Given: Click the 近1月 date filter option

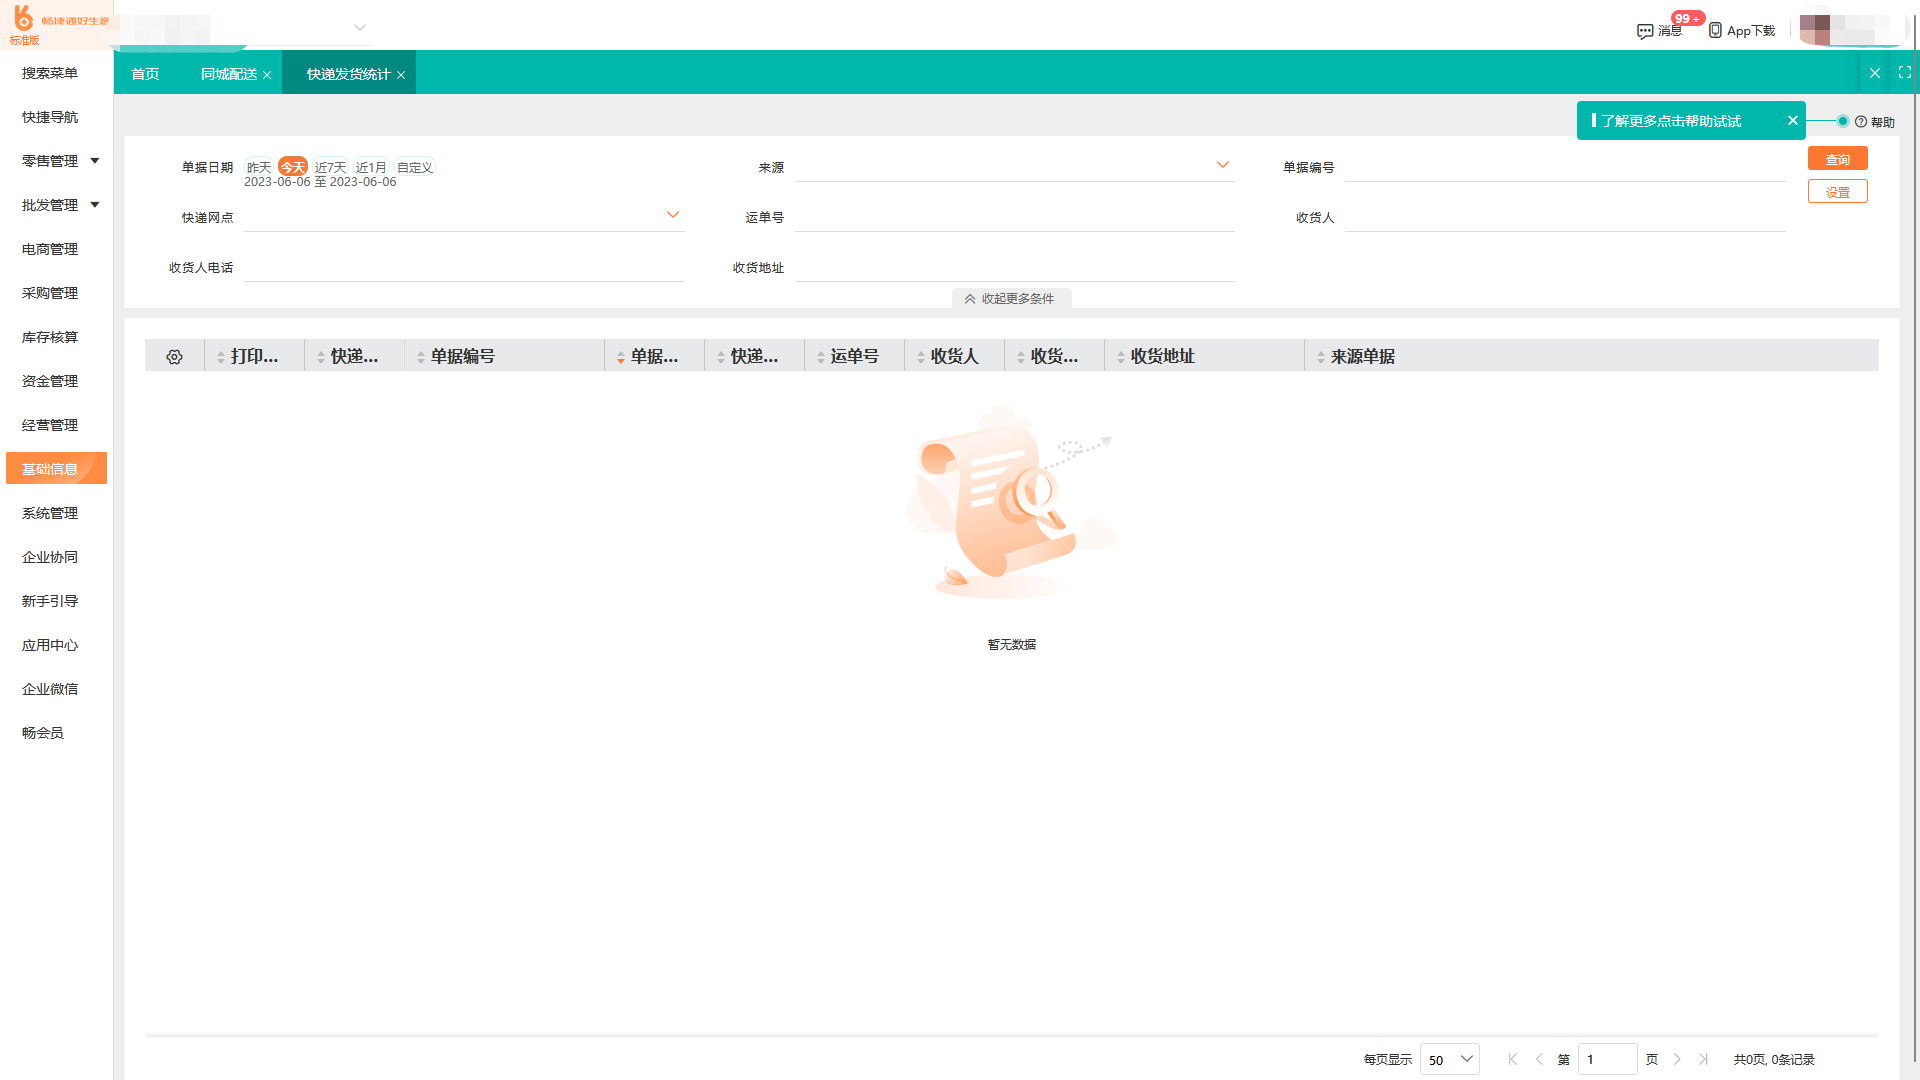Looking at the screenshot, I should pyautogui.click(x=373, y=167).
